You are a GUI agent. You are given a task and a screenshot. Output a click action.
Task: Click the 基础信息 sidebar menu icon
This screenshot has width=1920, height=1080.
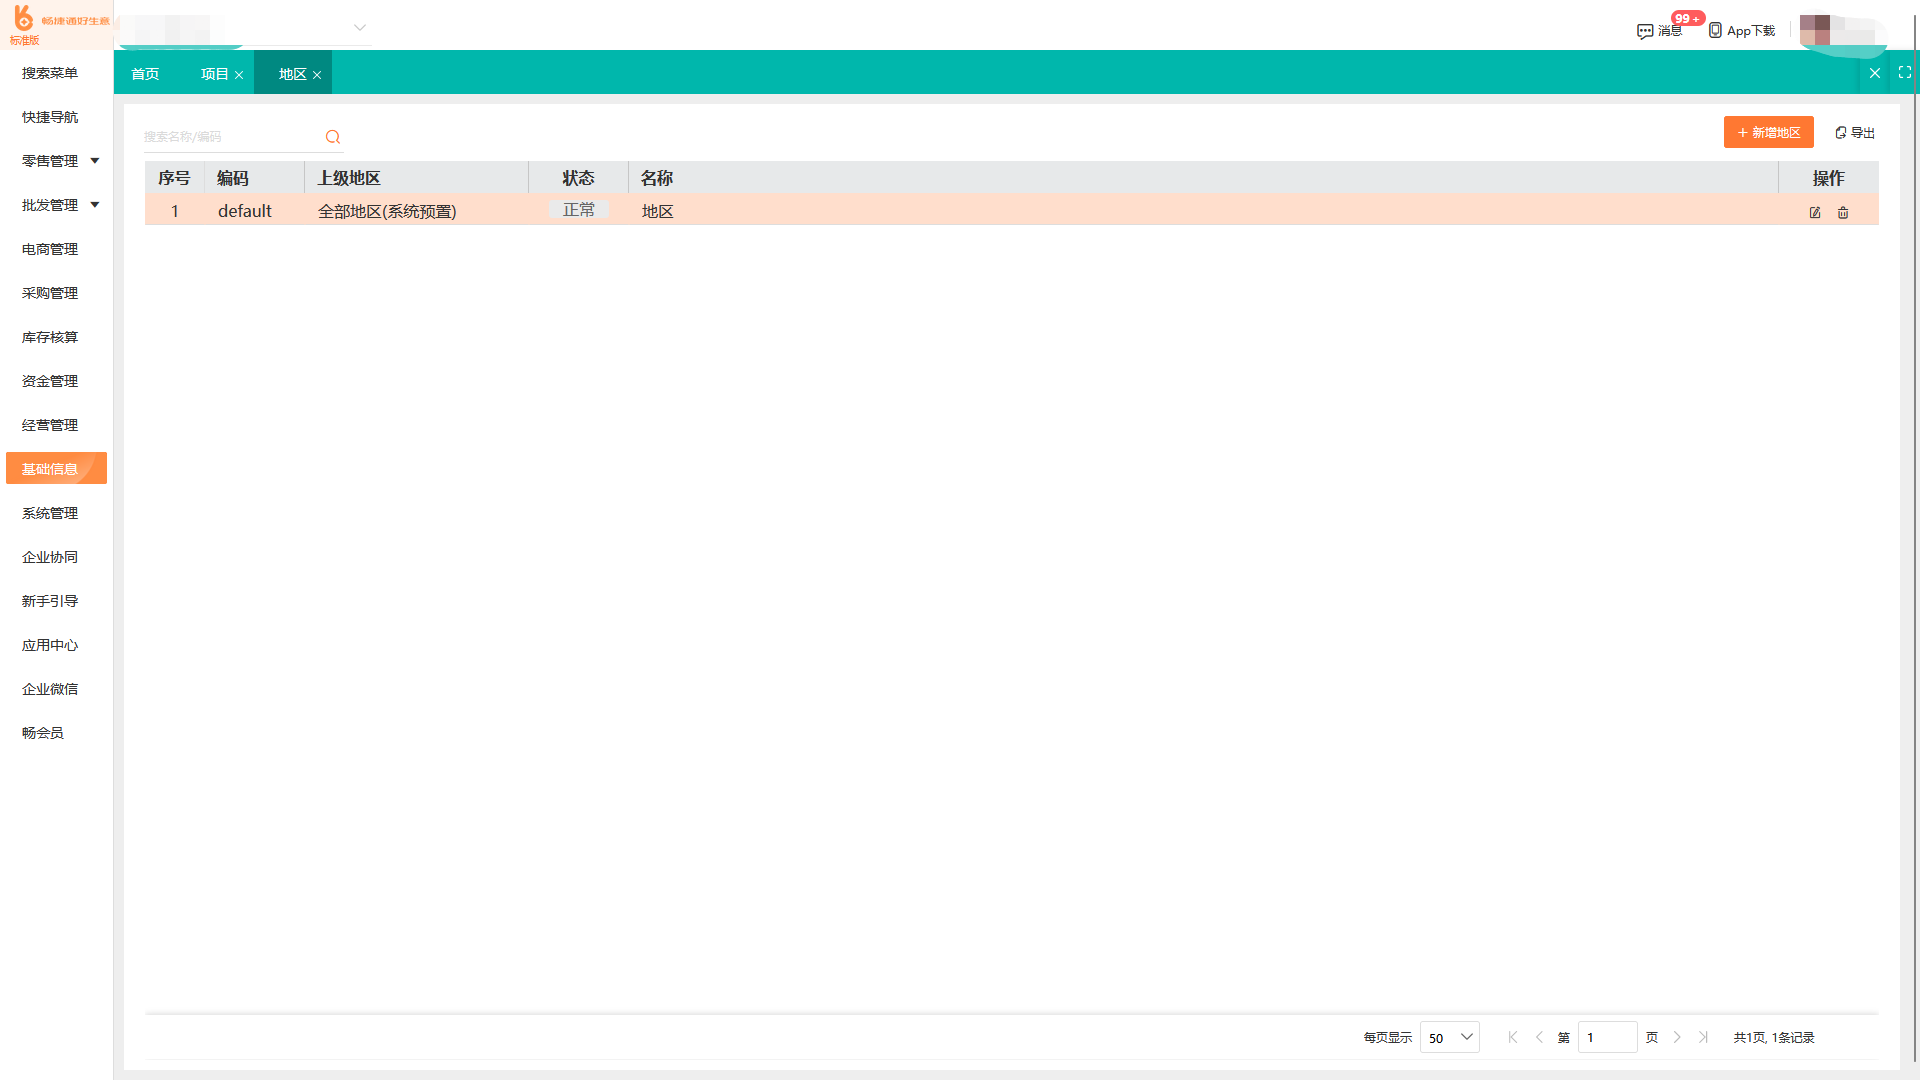[54, 468]
